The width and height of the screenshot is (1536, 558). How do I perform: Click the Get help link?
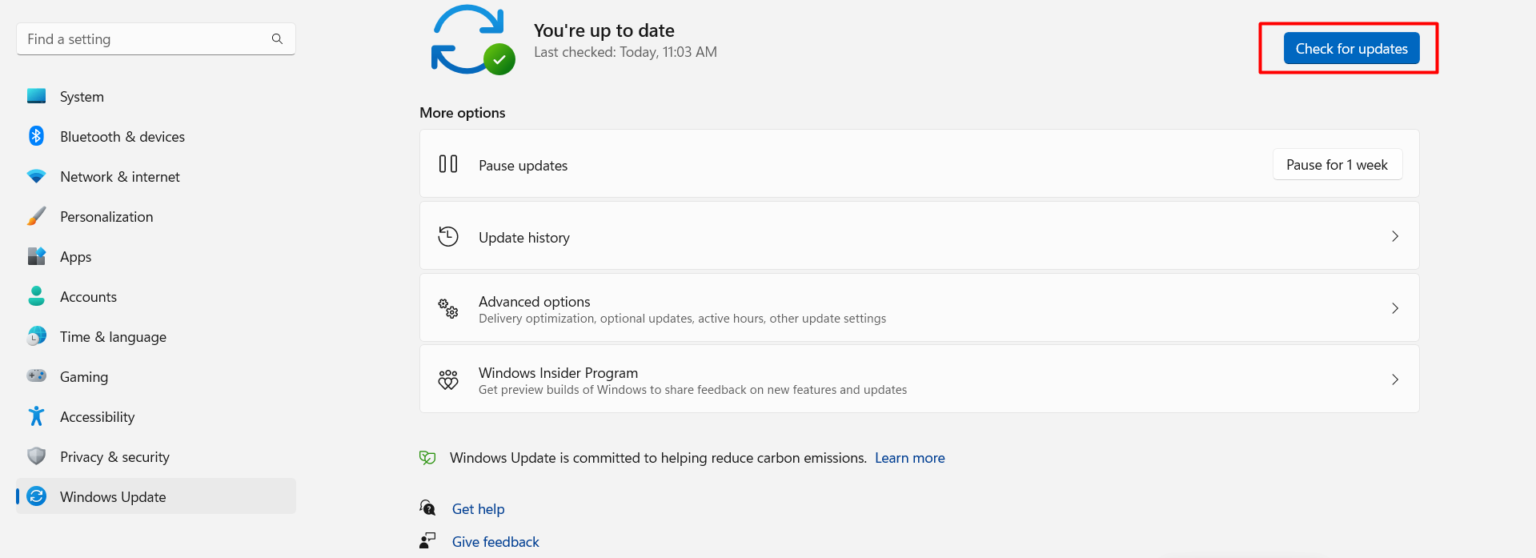(x=478, y=509)
